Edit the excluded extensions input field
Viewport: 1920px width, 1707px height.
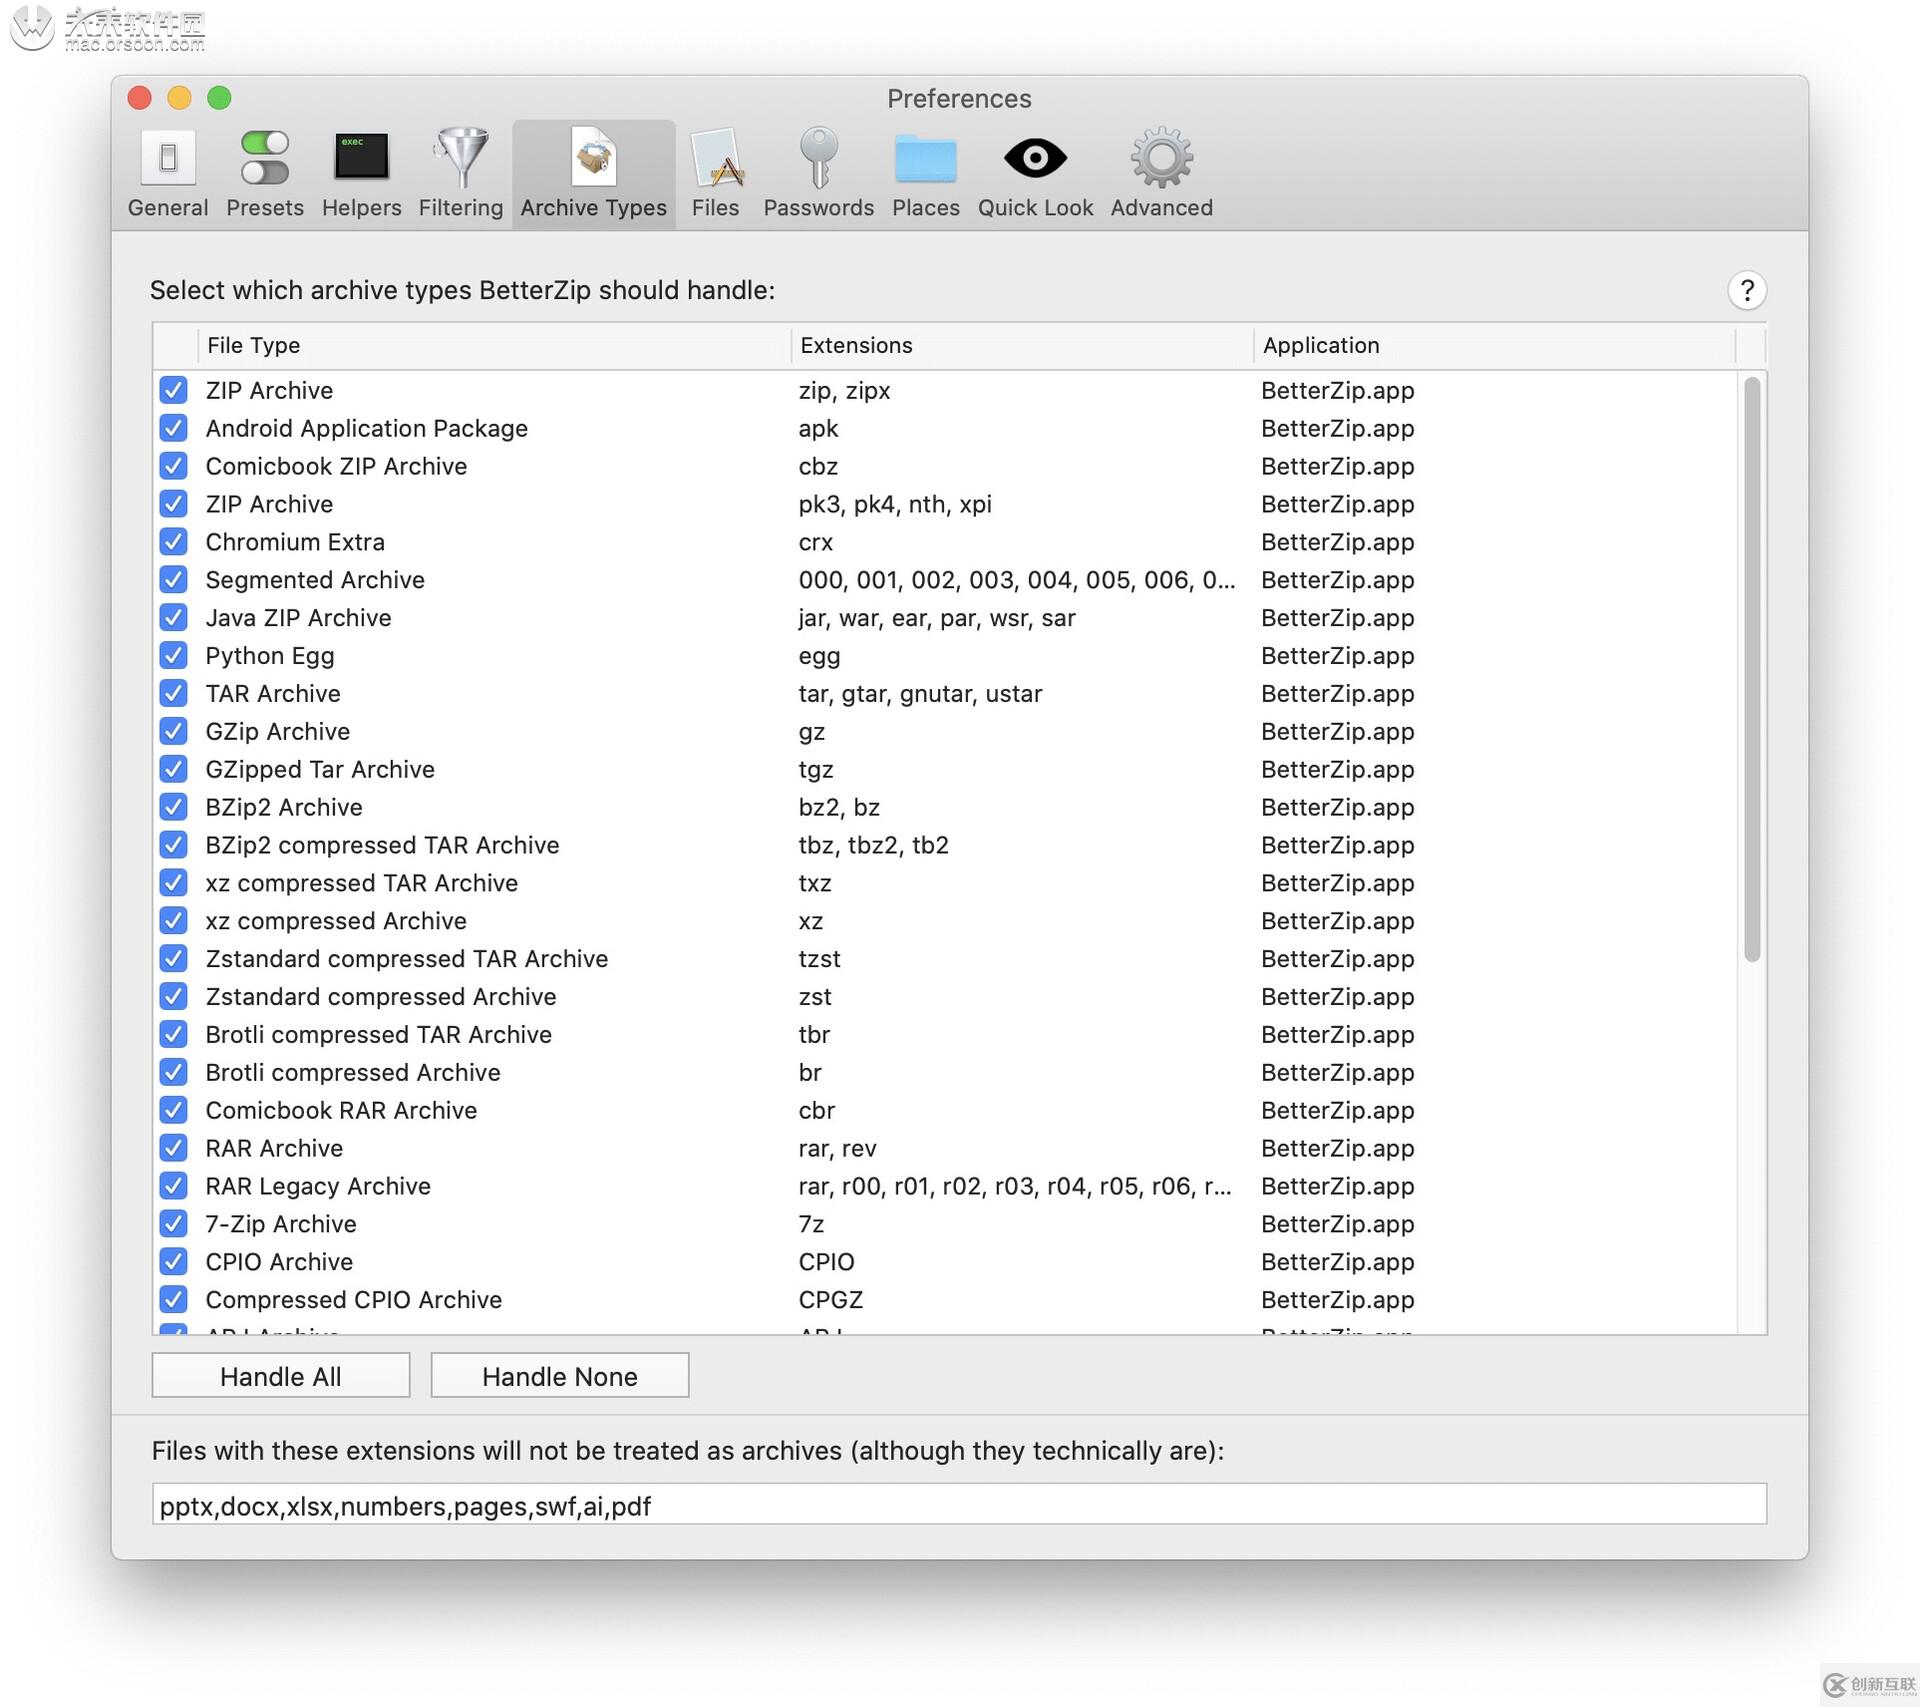(959, 1504)
